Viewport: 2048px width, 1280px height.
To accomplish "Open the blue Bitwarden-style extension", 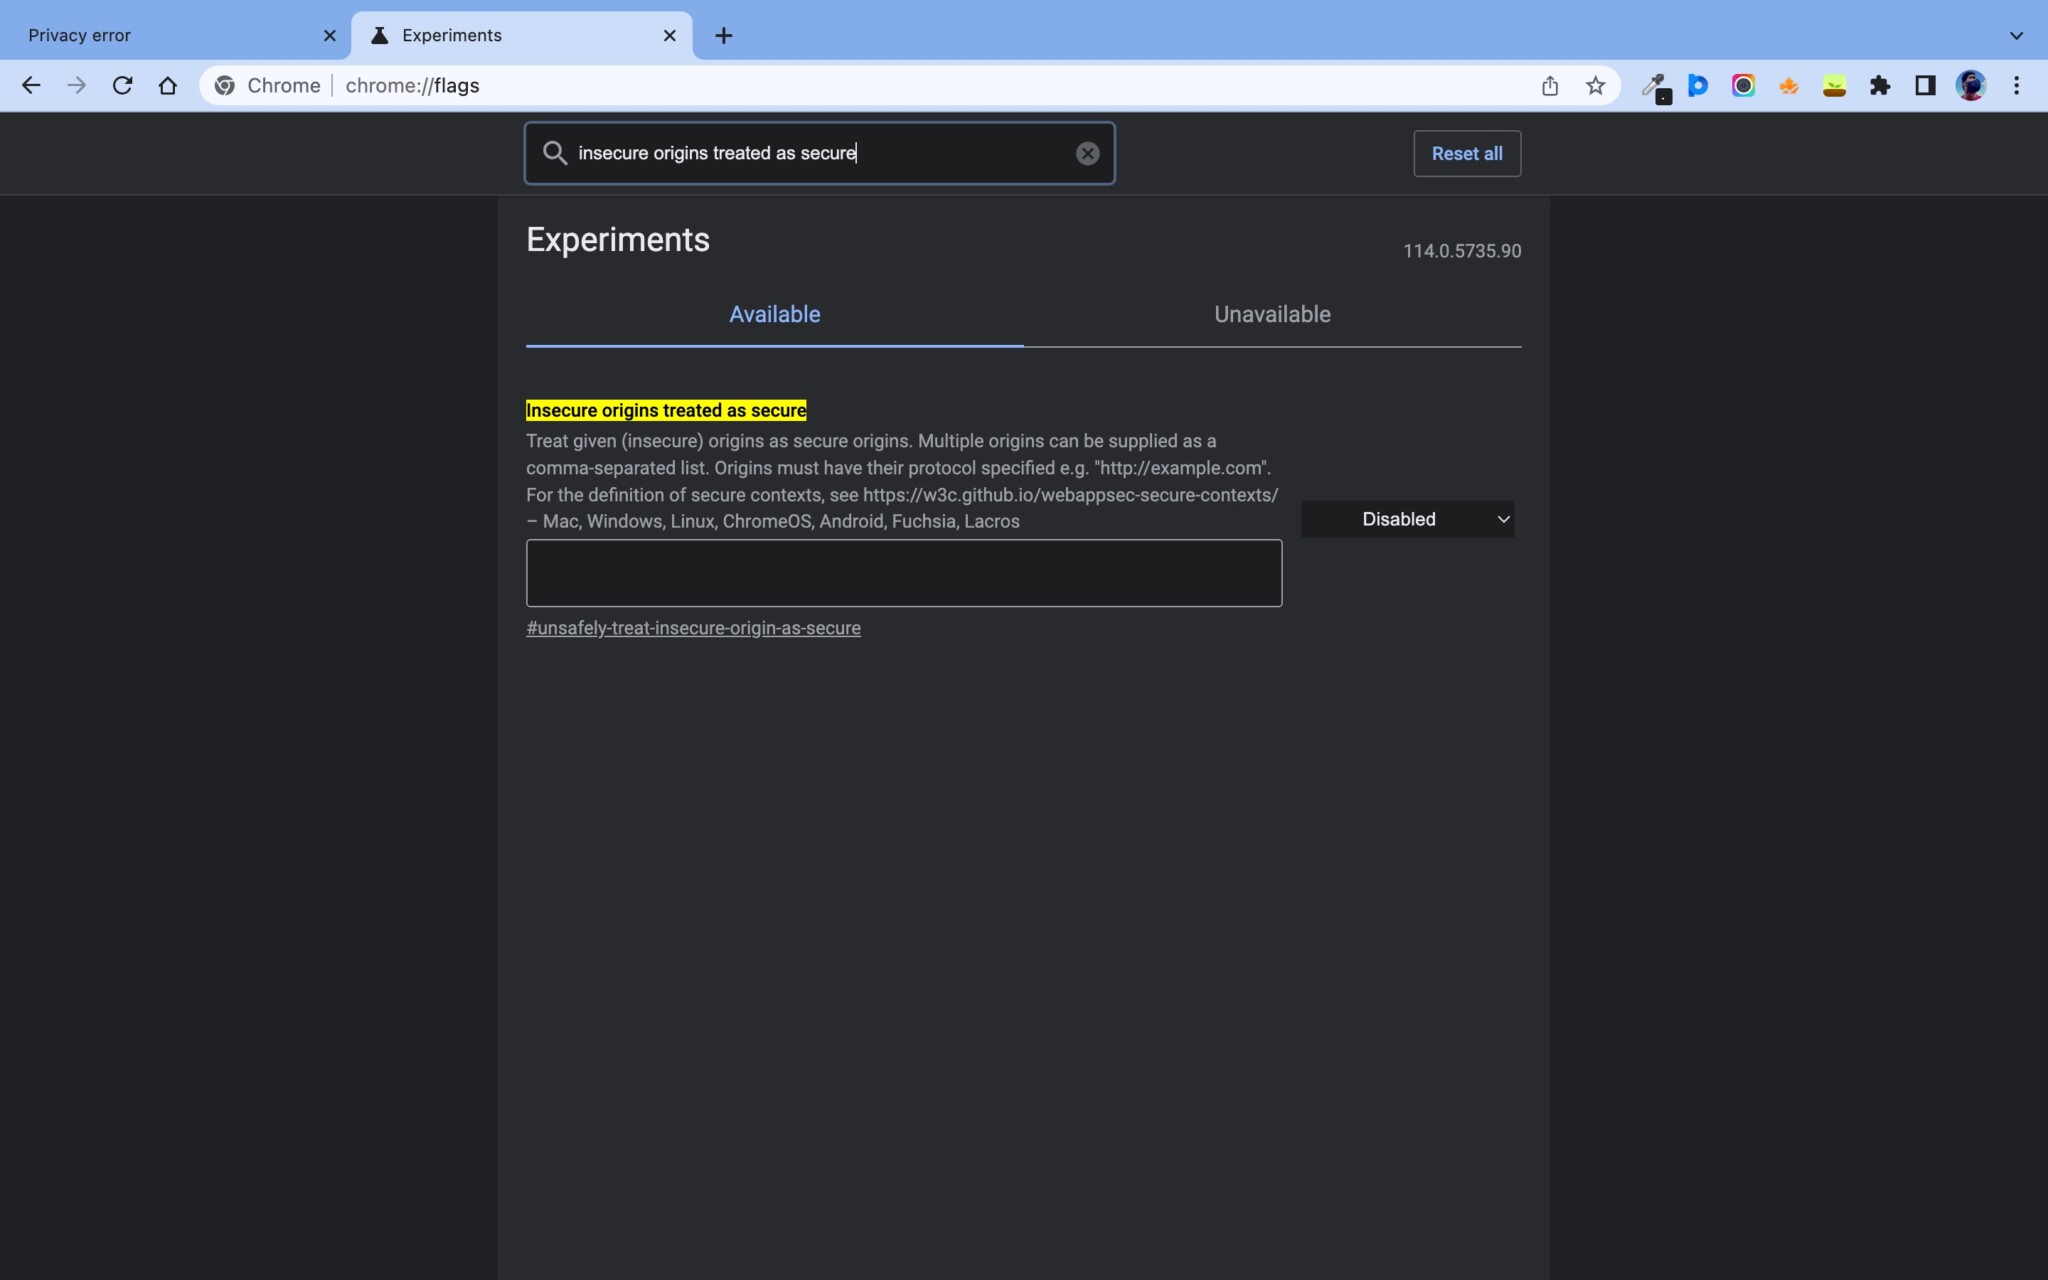I will click(1699, 85).
